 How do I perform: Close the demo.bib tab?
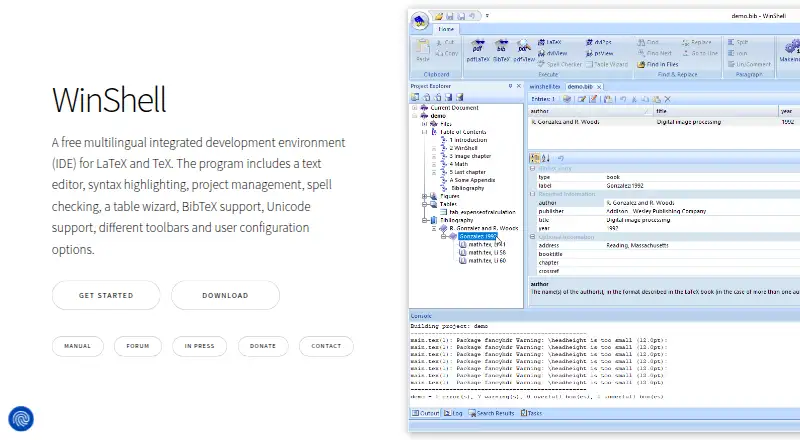click(x=599, y=87)
